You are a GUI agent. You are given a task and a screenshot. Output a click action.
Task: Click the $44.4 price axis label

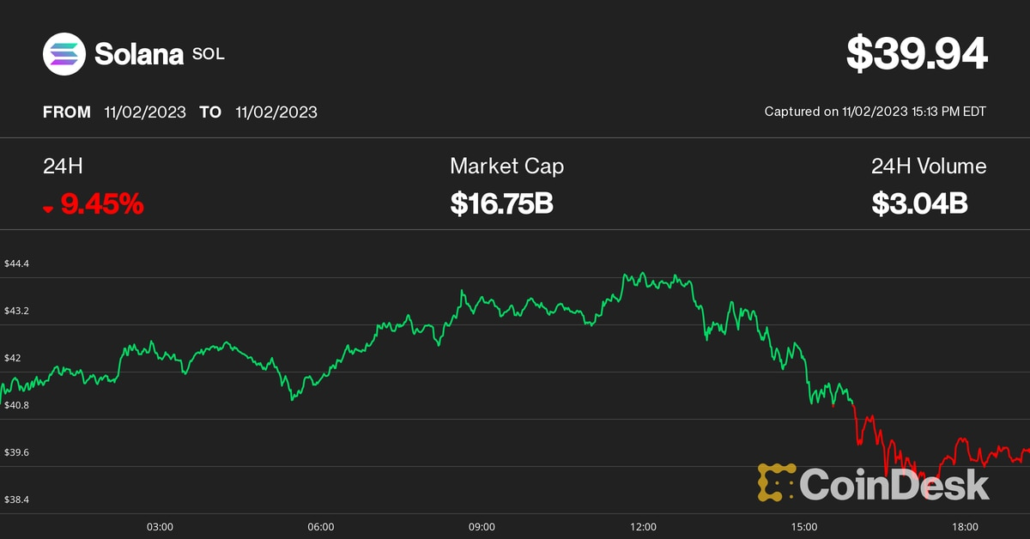pyautogui.click(x=17, y=264)
